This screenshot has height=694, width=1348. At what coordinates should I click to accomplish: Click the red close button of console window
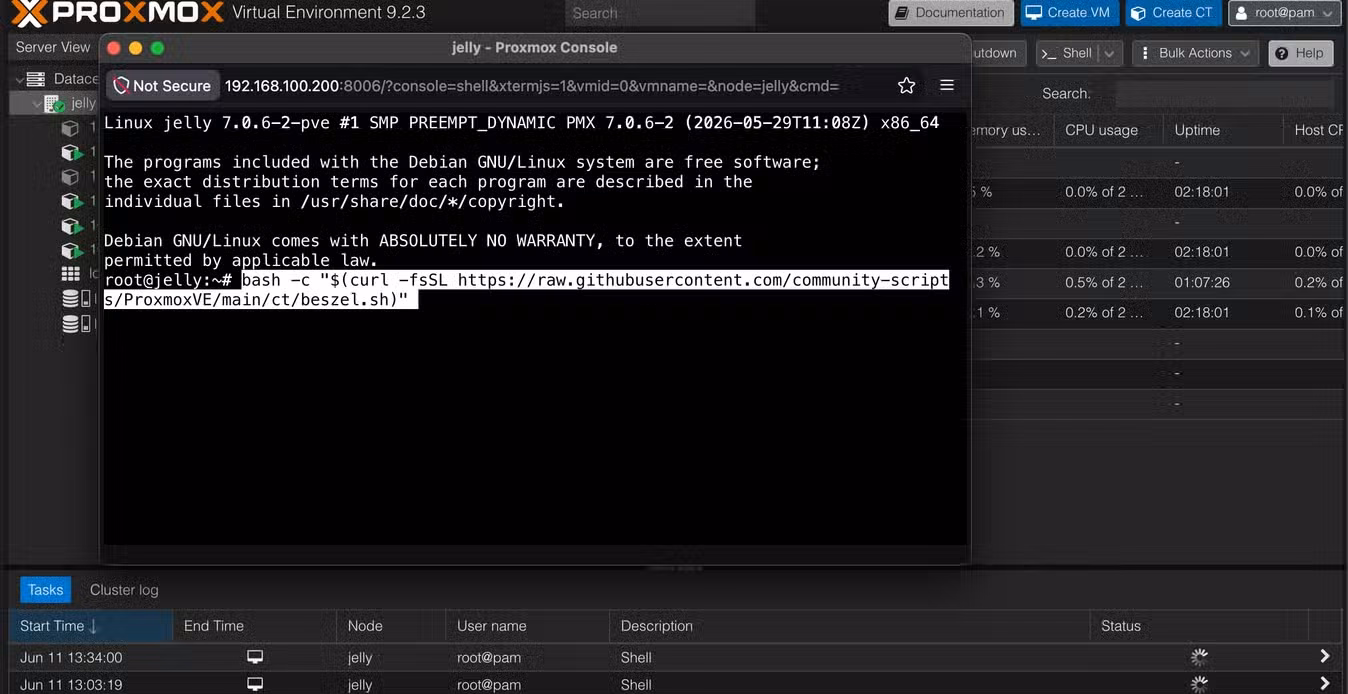114,48
